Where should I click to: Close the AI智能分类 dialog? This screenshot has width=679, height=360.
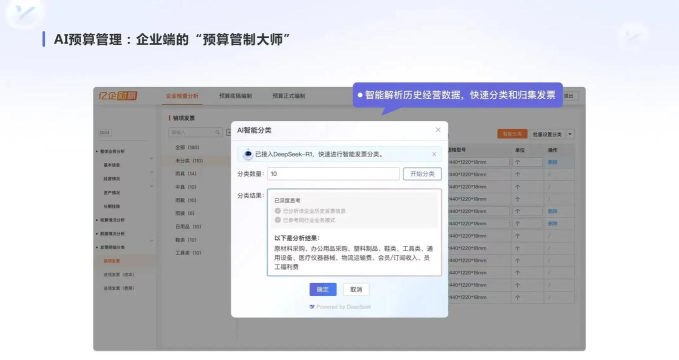coord(438,130)
